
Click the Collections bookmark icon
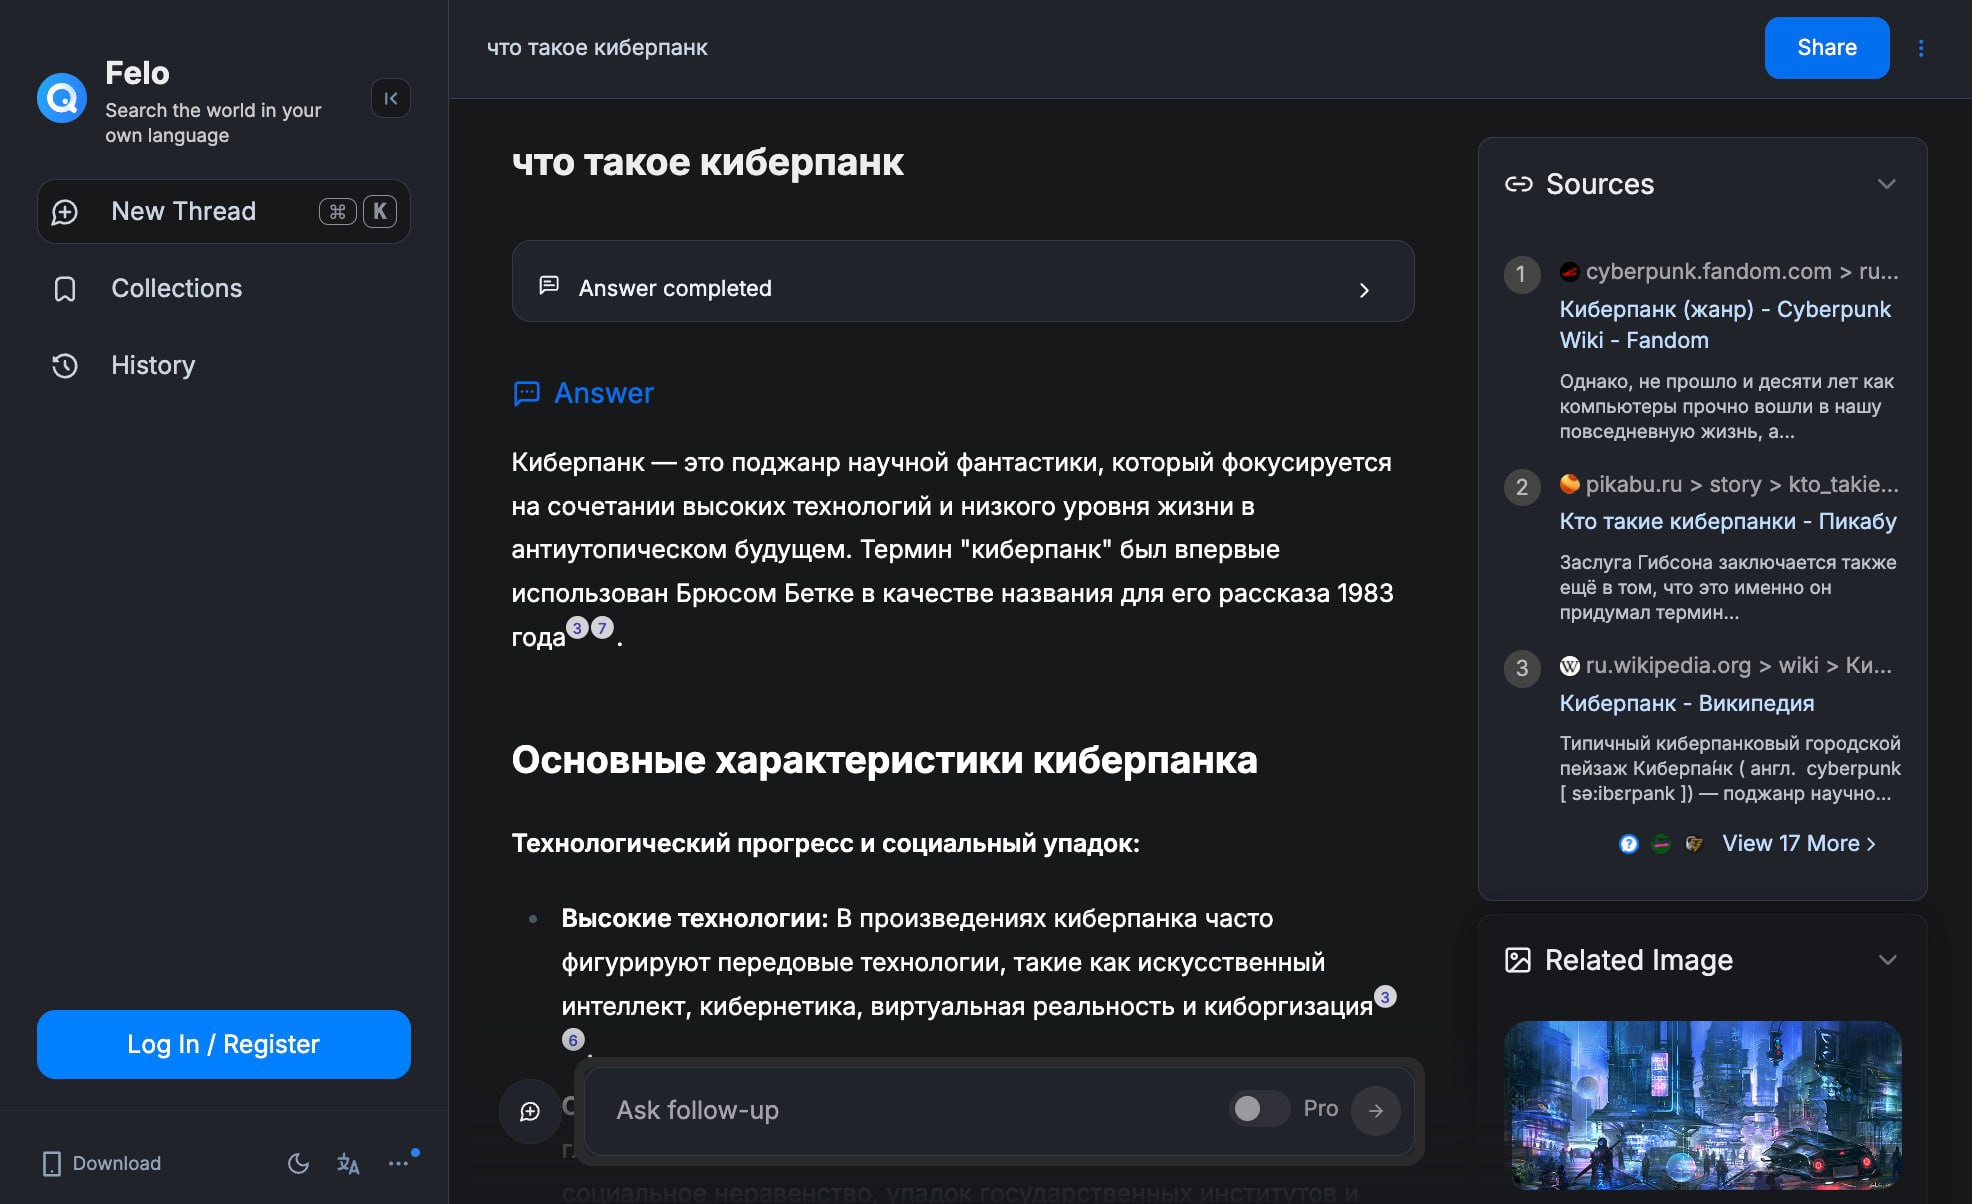[x=65, y=287]
